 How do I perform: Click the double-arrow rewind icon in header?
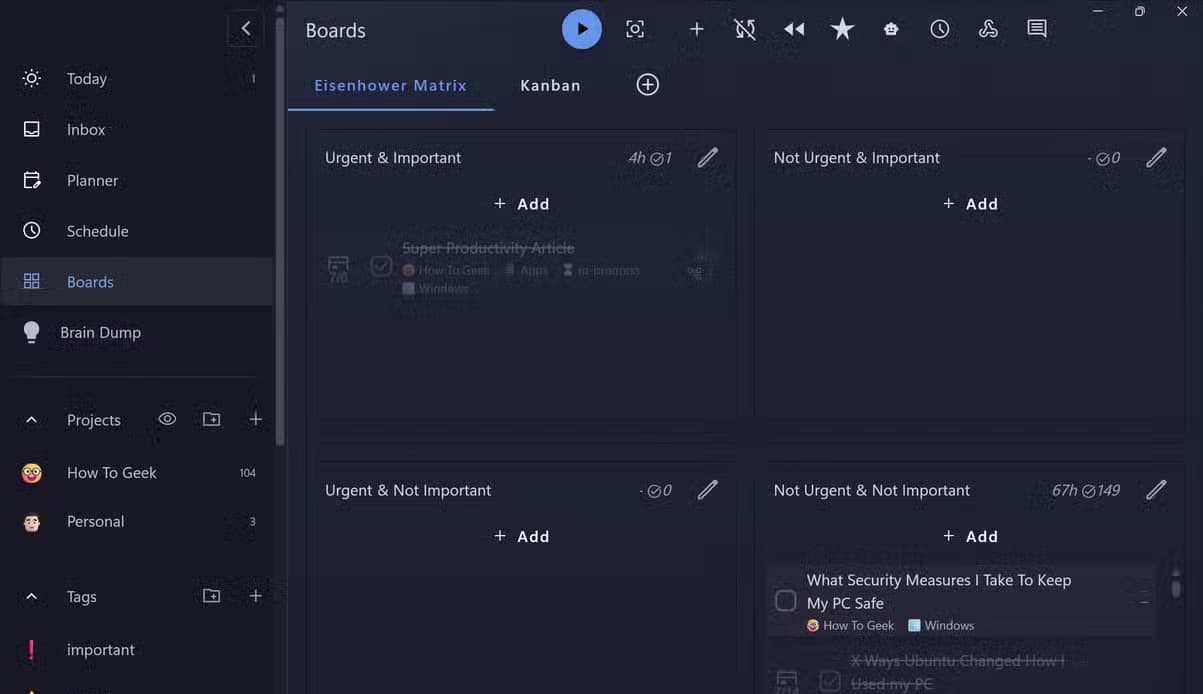pyautogui.click(x=794, y=29)
